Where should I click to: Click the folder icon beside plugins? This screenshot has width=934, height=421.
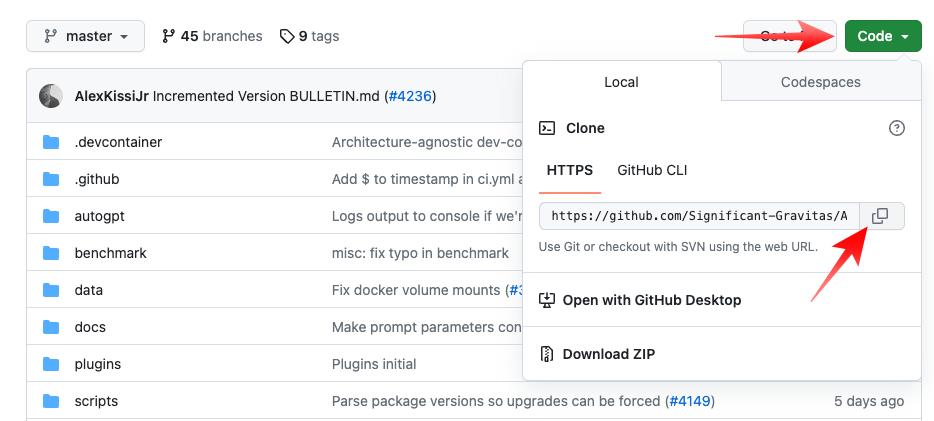(x=51, y=364)
